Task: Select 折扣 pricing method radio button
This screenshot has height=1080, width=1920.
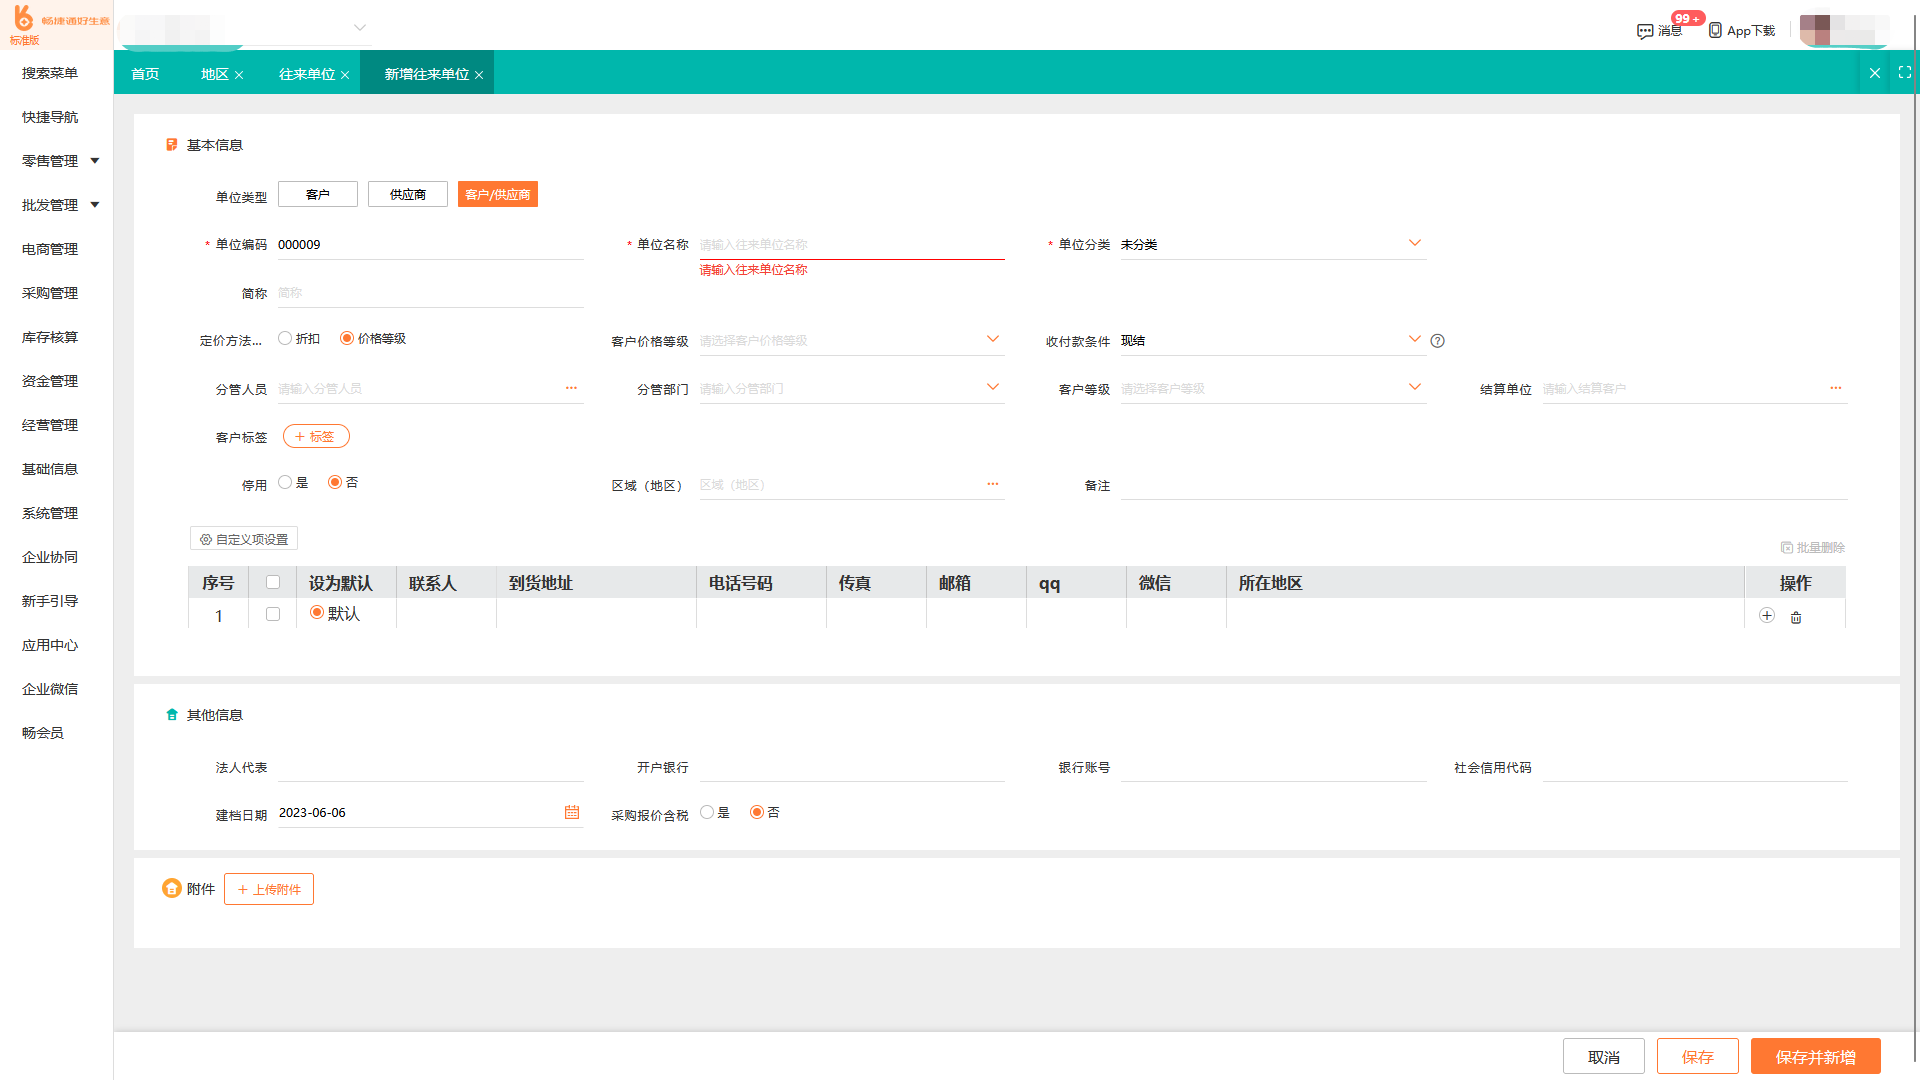Action: (285, 340)
